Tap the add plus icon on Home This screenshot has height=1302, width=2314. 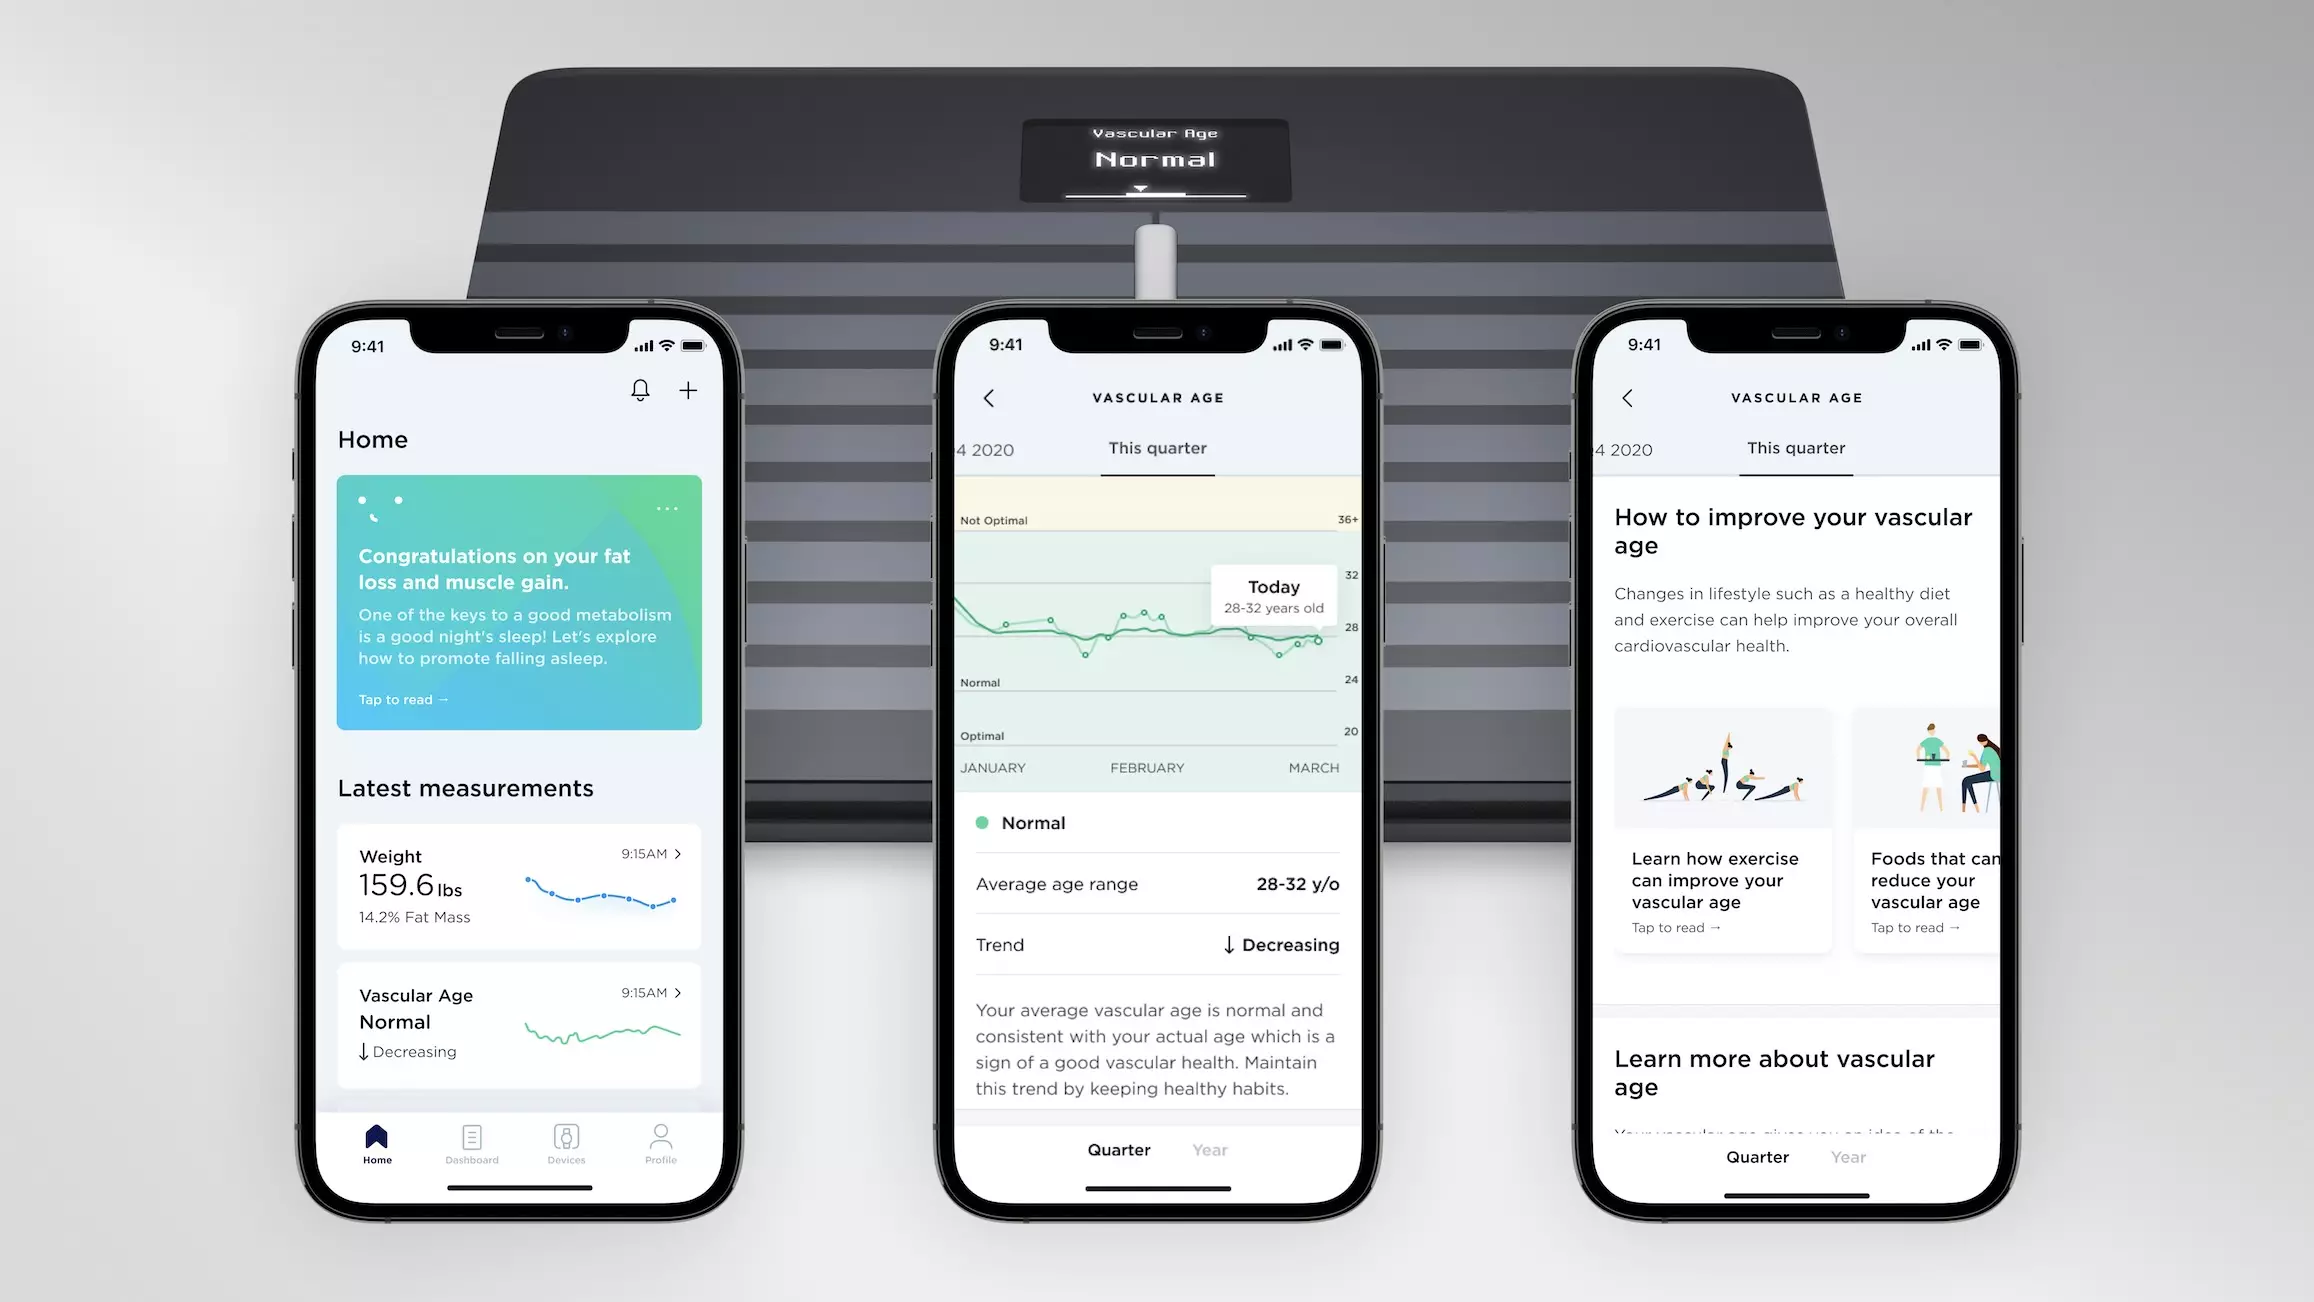[x=688, y=391]
